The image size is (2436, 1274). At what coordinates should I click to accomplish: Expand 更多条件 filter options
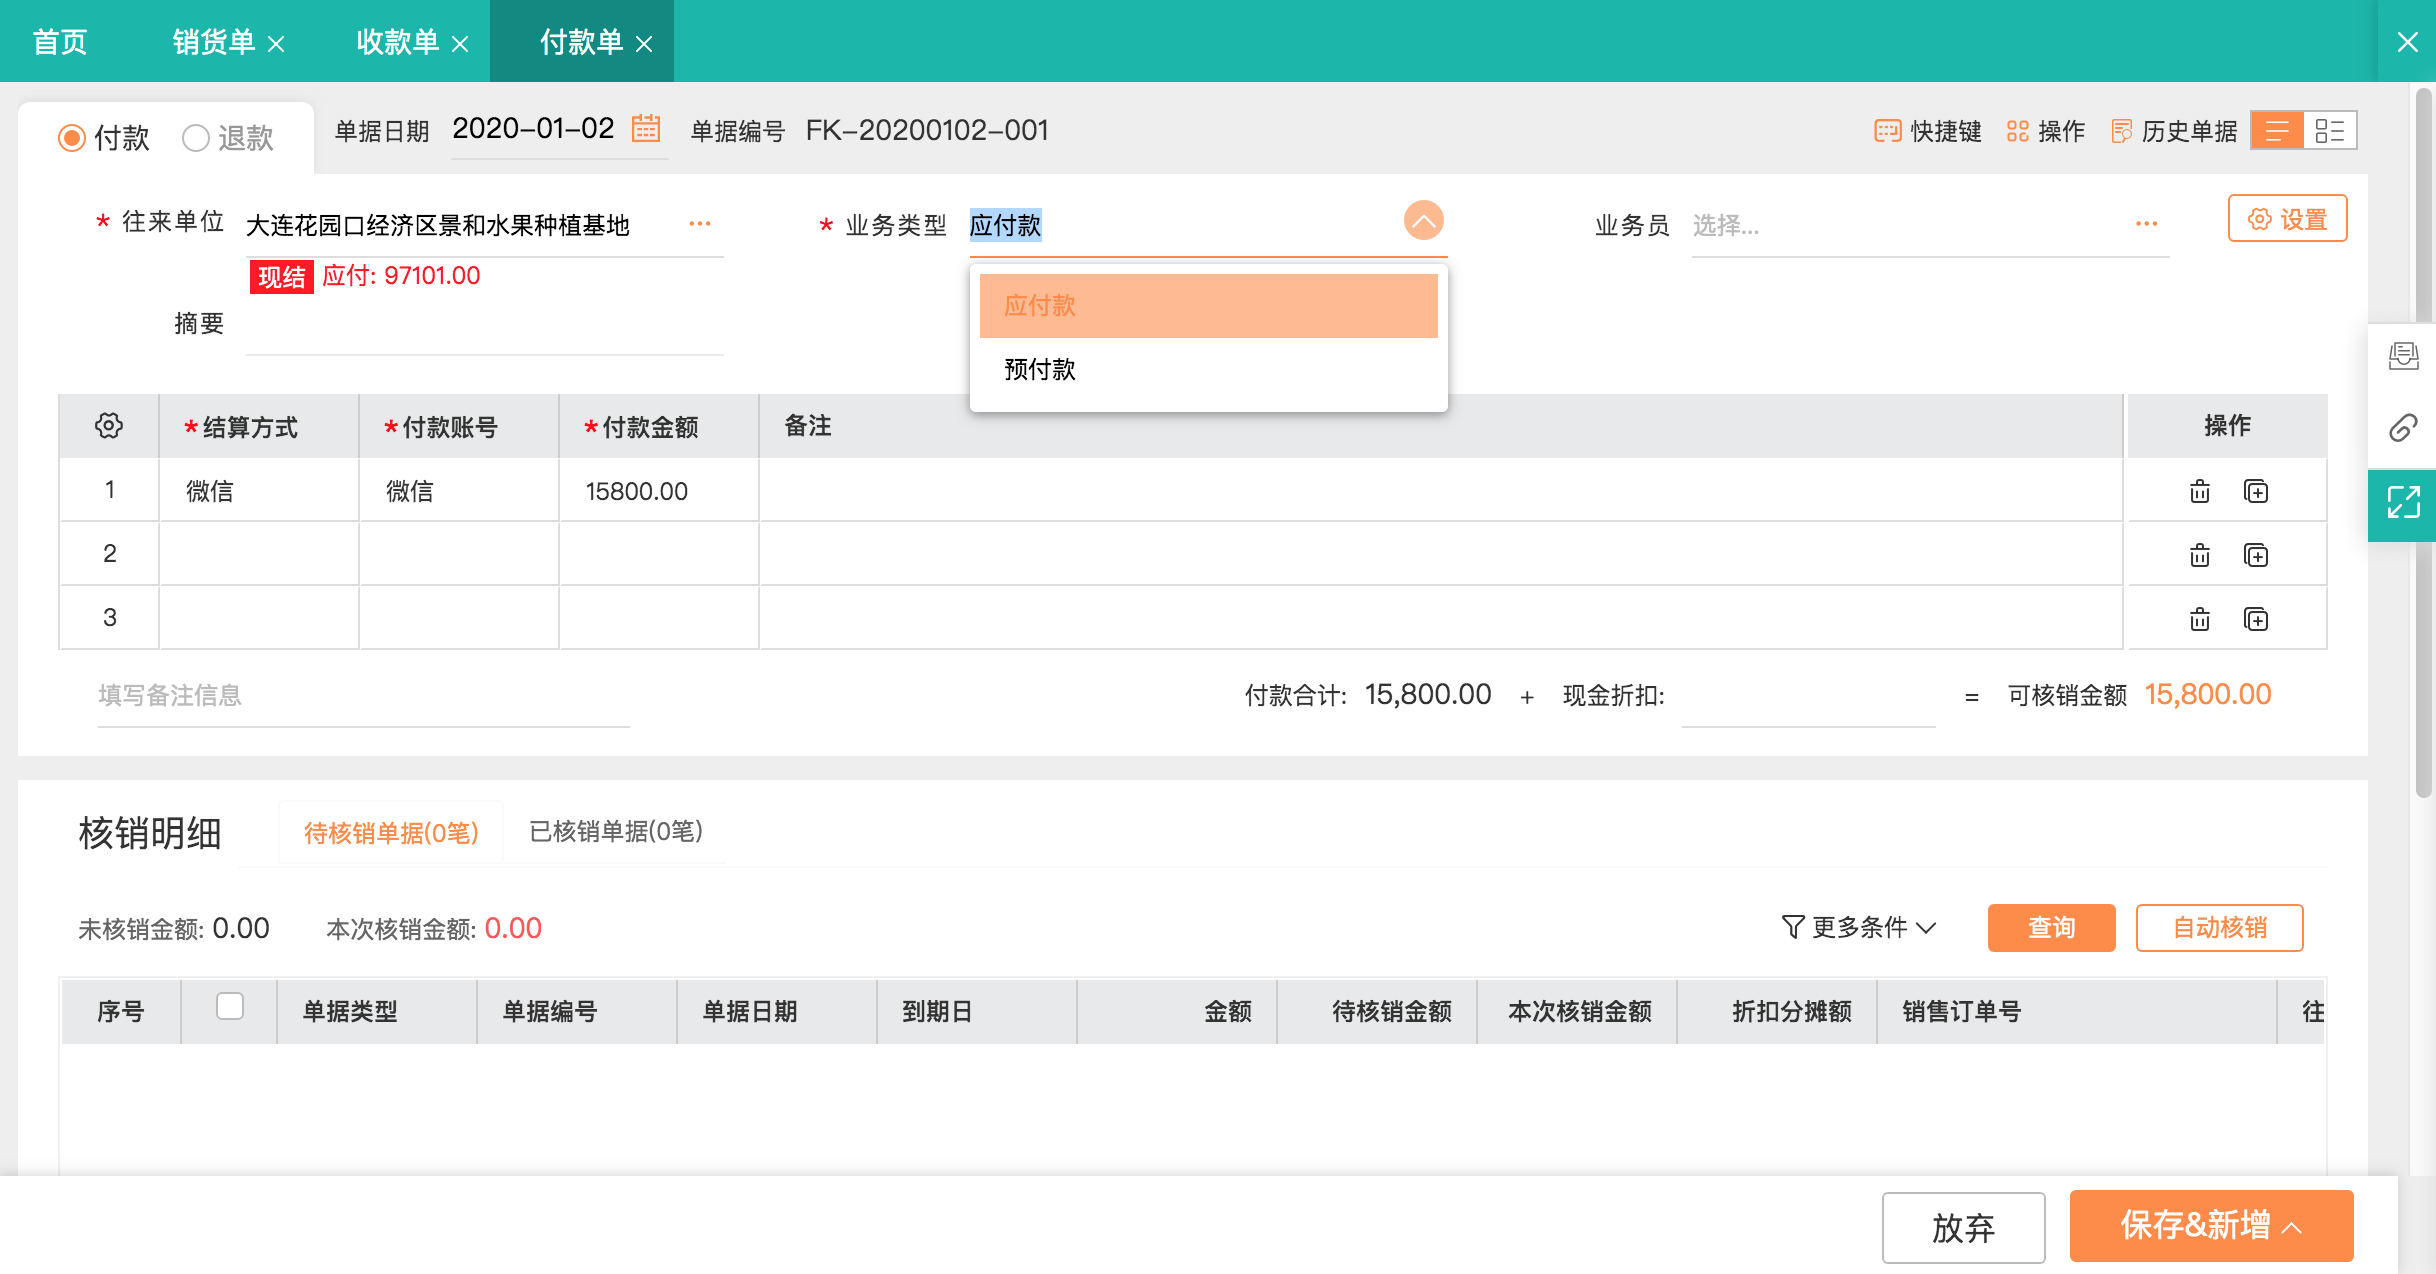pos(1861,928)
